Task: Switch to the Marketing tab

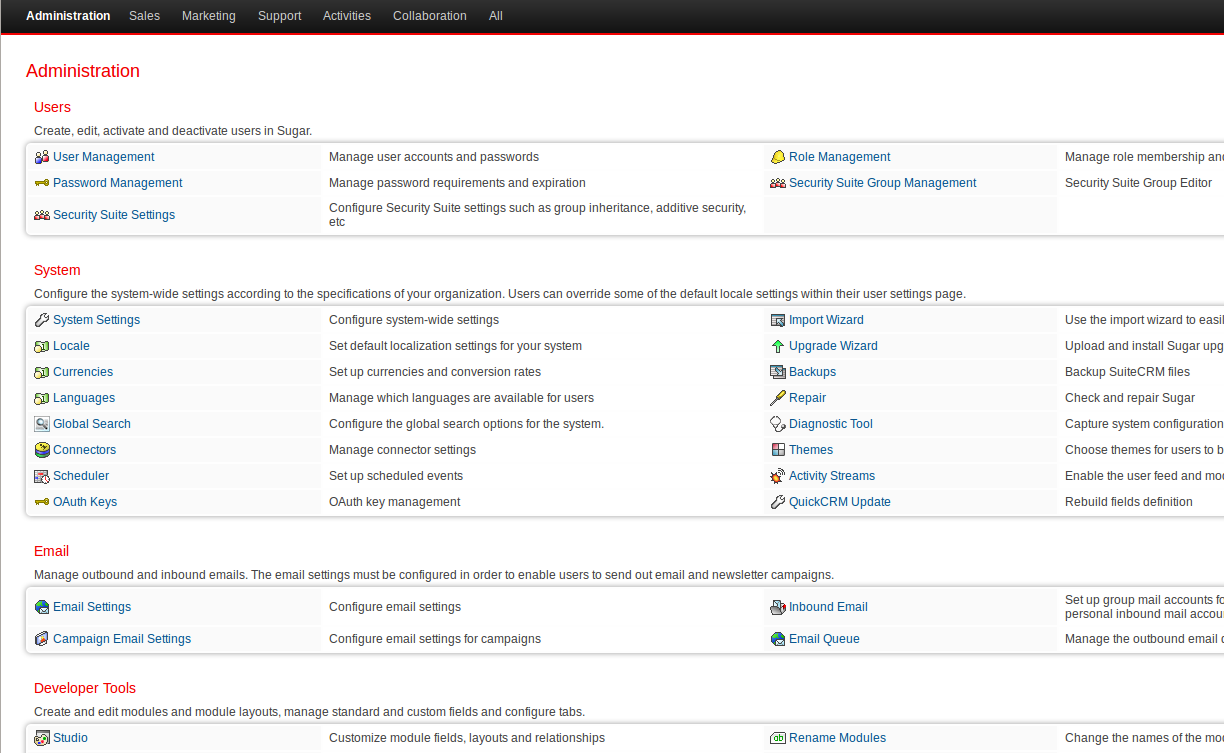Action: 208,16
